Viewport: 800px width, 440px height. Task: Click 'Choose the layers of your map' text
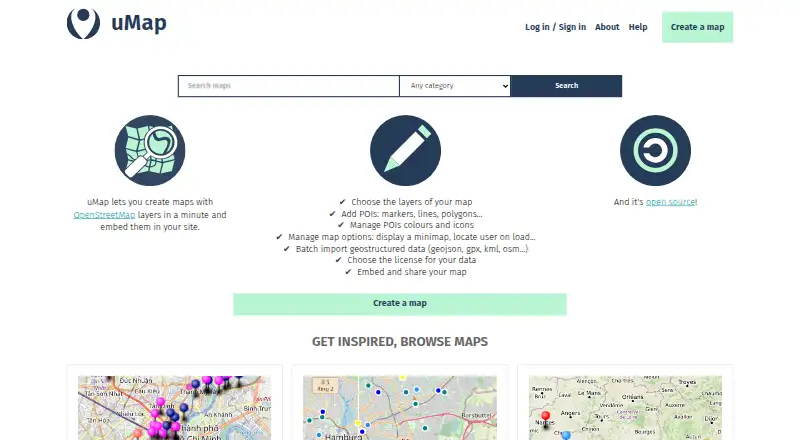tap(411, 202)
